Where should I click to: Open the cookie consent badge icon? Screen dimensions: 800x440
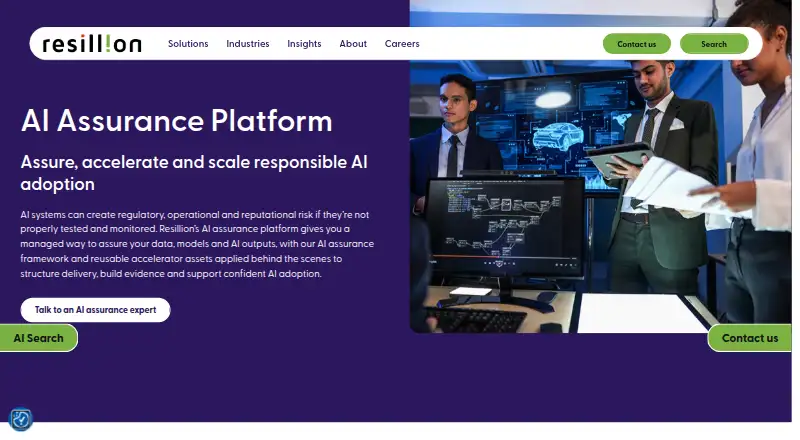click(x=21, y=420)
